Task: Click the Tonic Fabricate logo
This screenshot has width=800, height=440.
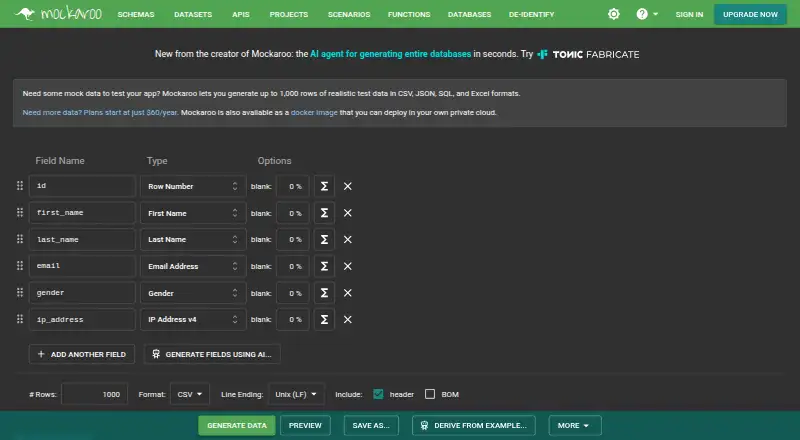Action: pos(588,54)
